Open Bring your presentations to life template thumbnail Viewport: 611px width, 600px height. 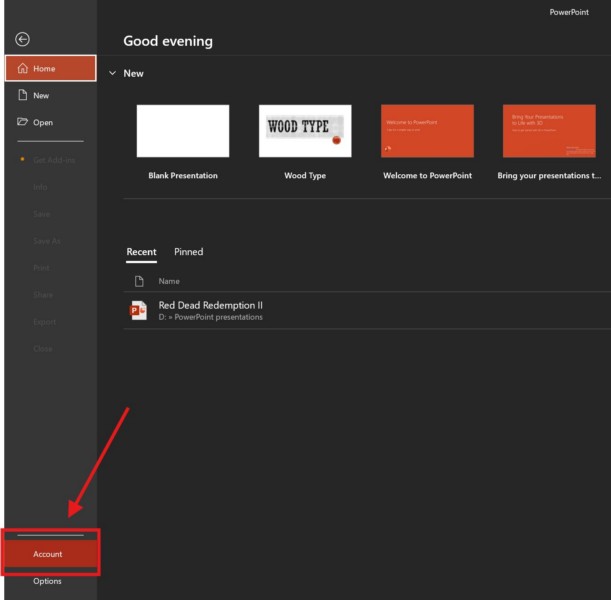[549, 131]
